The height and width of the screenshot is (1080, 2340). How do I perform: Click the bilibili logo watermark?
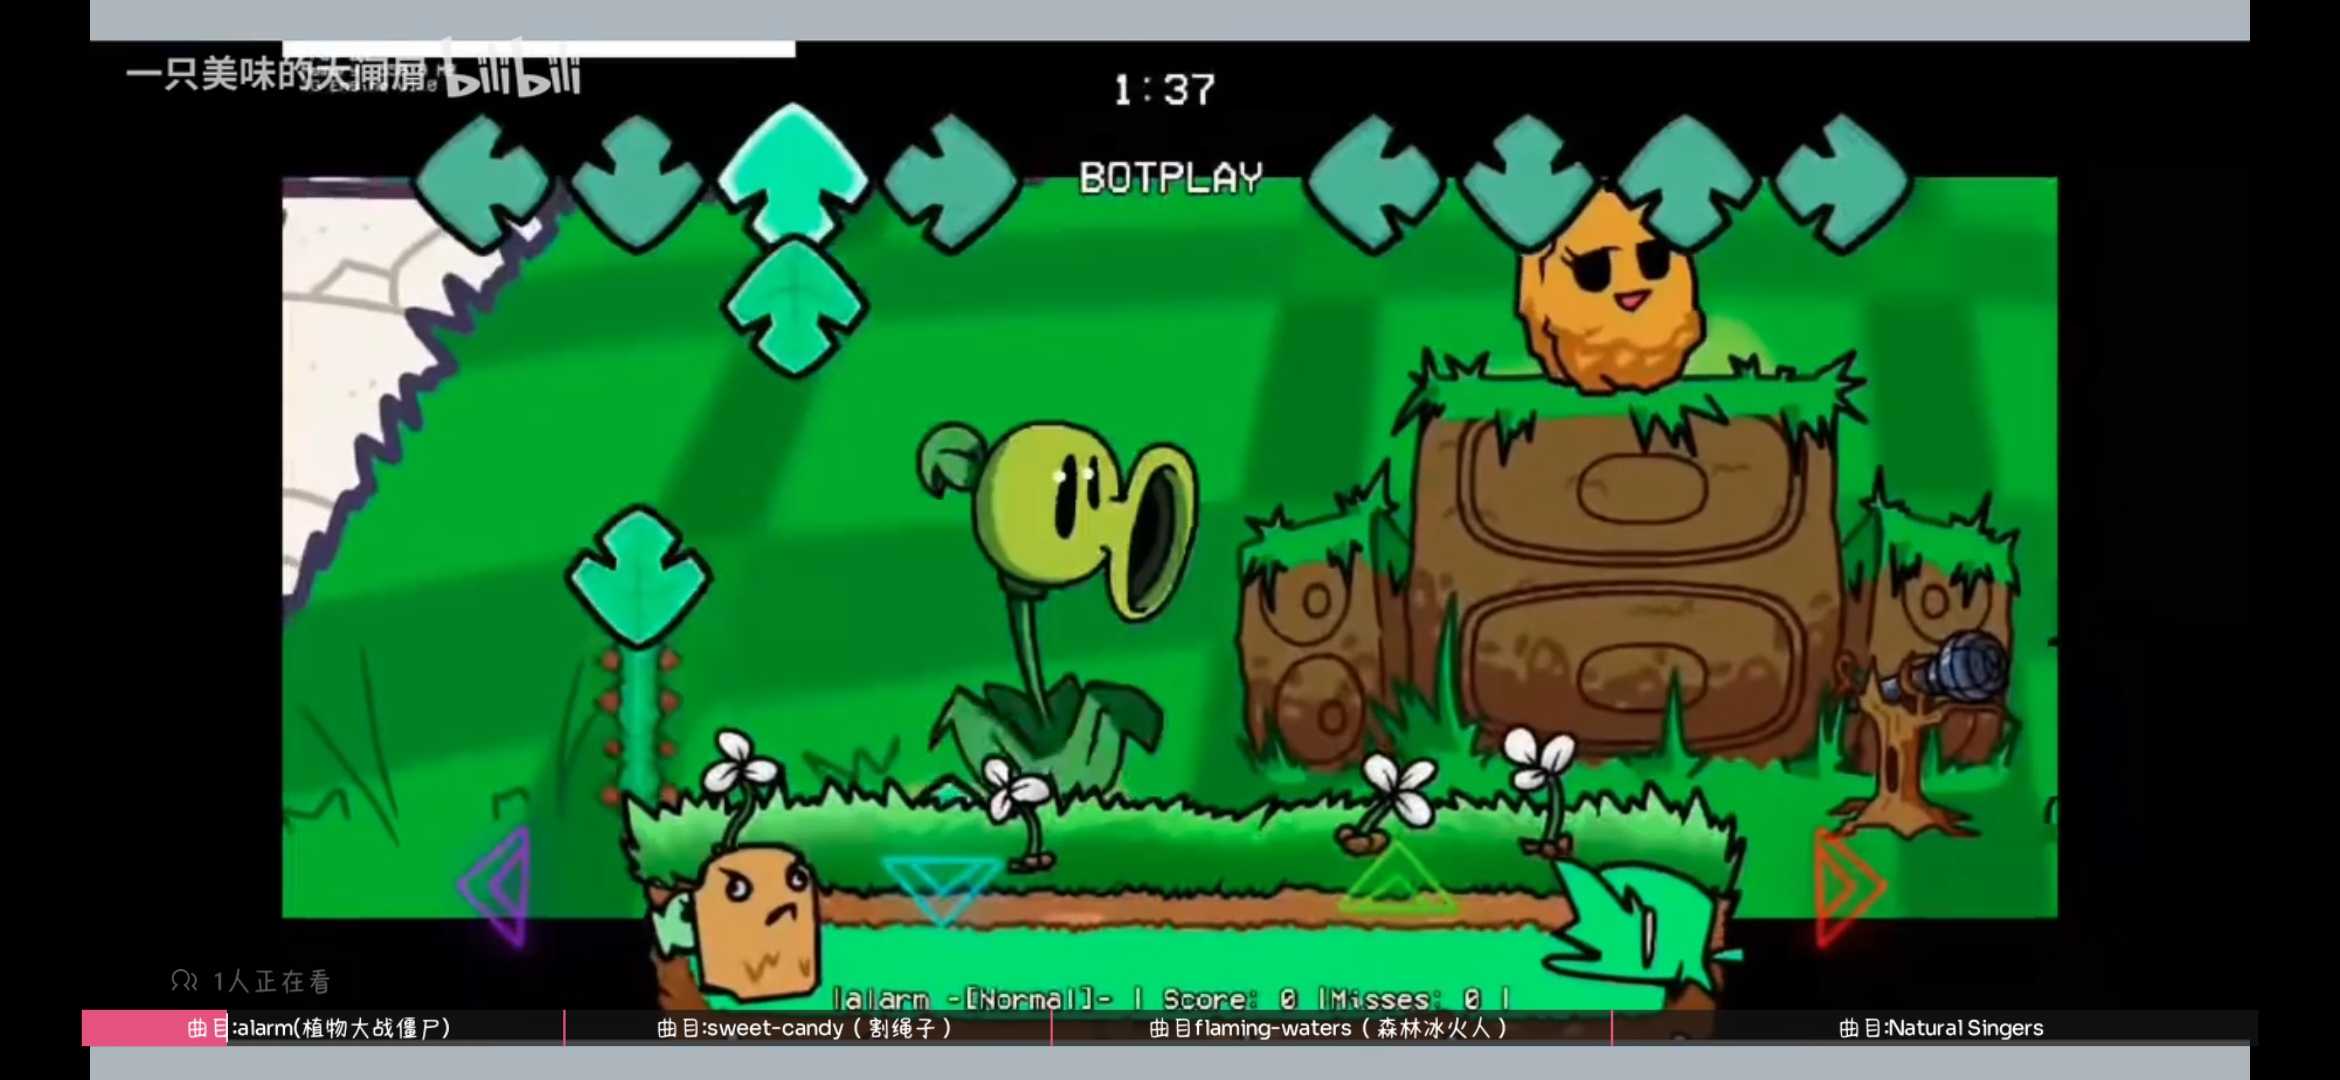514,74
